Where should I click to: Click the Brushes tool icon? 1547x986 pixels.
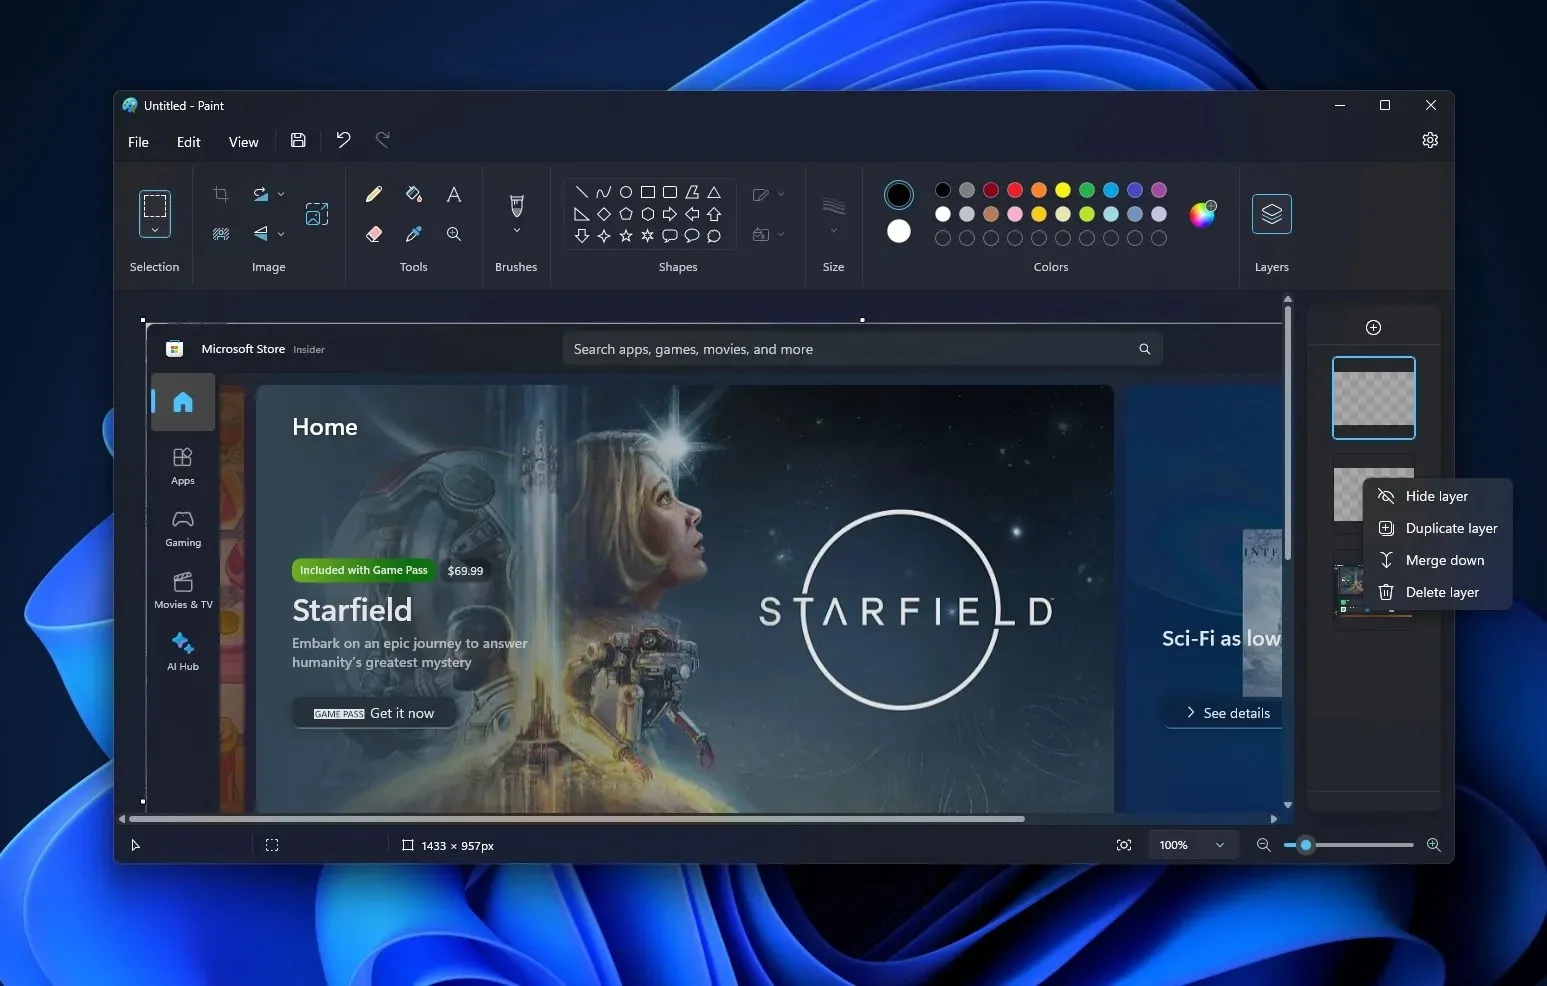point(517,205)
